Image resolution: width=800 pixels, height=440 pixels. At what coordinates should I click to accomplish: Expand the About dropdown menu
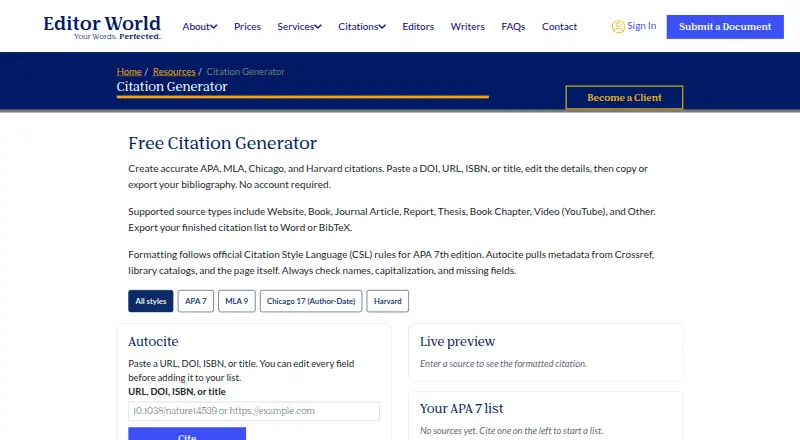199,27
